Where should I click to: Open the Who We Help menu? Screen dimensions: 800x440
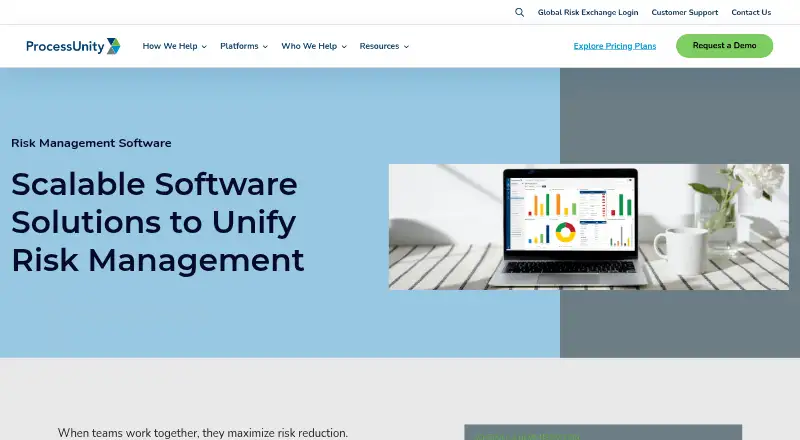click(309, 46)
